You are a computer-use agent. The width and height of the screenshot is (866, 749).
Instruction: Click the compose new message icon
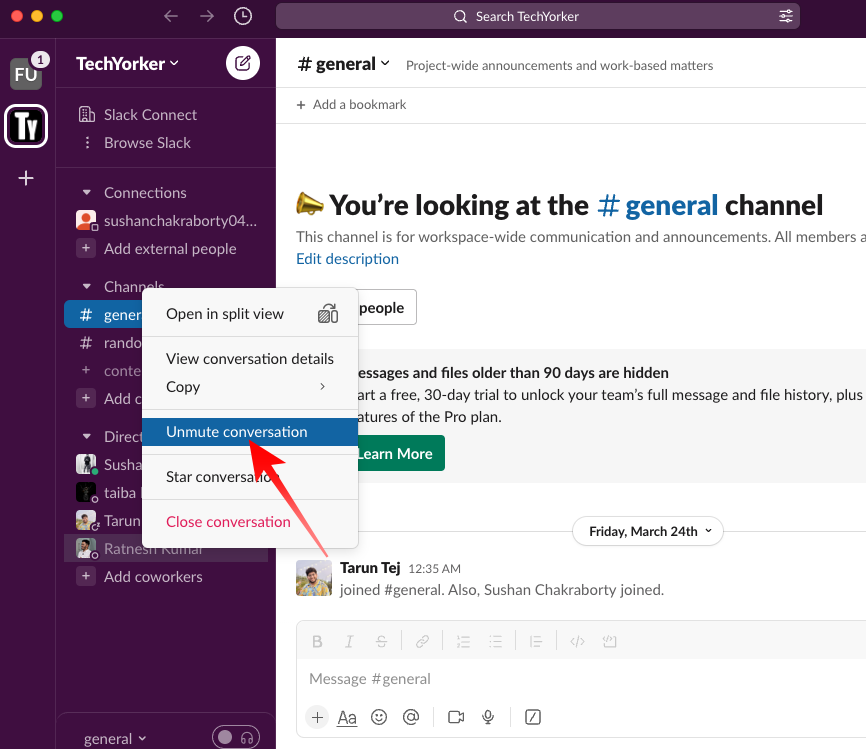pos(242,63)
